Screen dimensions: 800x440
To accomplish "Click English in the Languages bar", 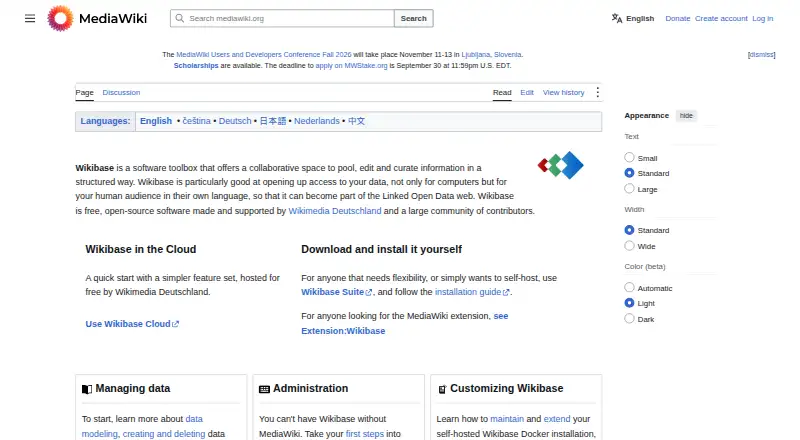I will [156, 121].
